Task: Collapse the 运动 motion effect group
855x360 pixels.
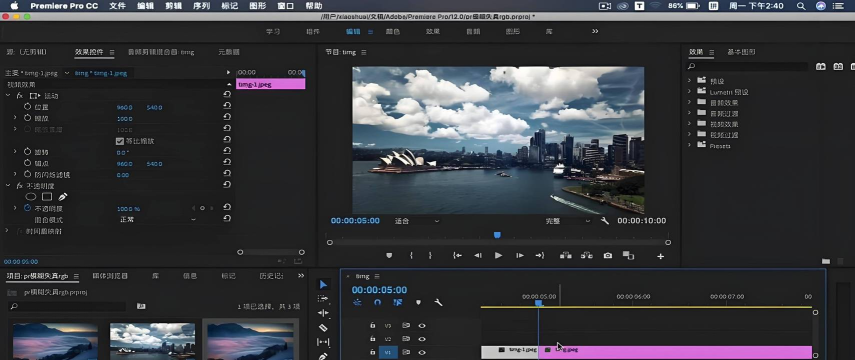Action: pyautogui.click(x=8, y=96)
